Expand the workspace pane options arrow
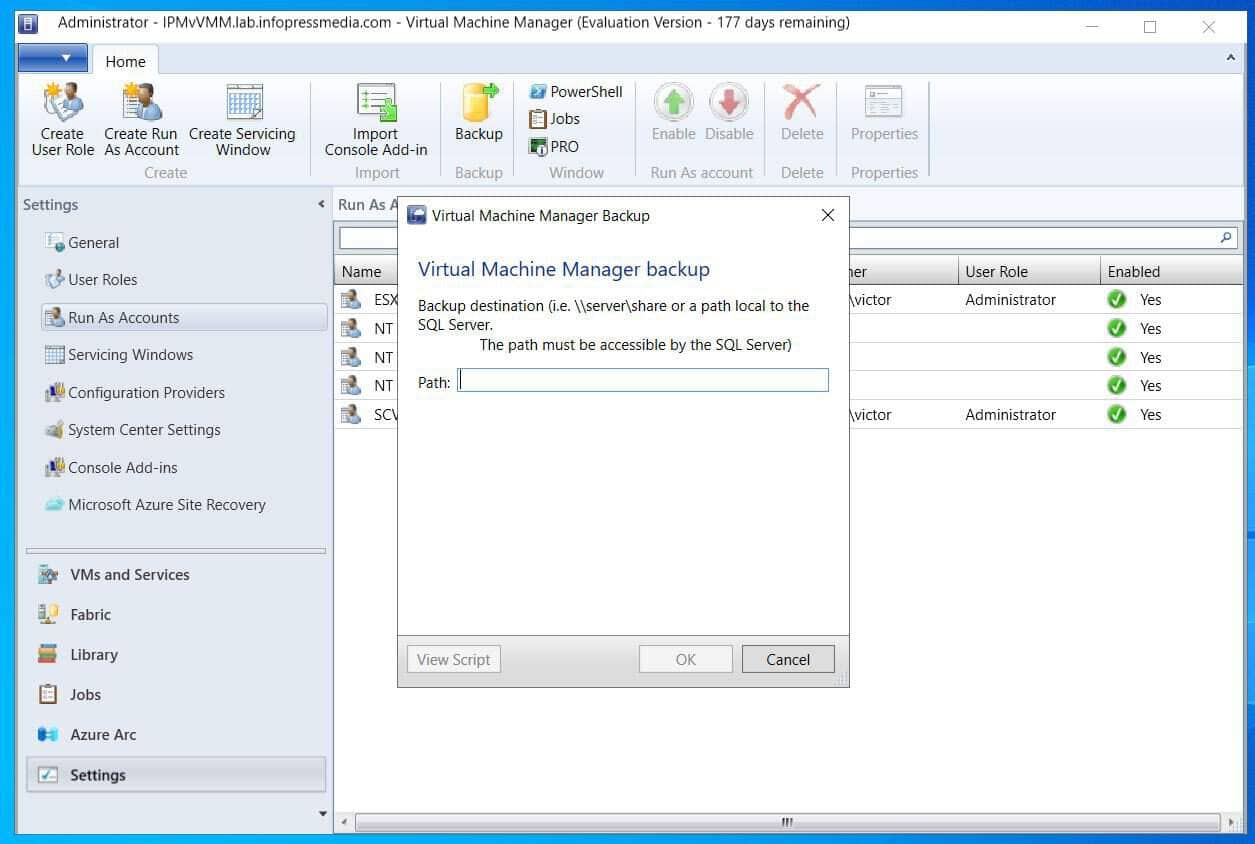 [322, 814]
